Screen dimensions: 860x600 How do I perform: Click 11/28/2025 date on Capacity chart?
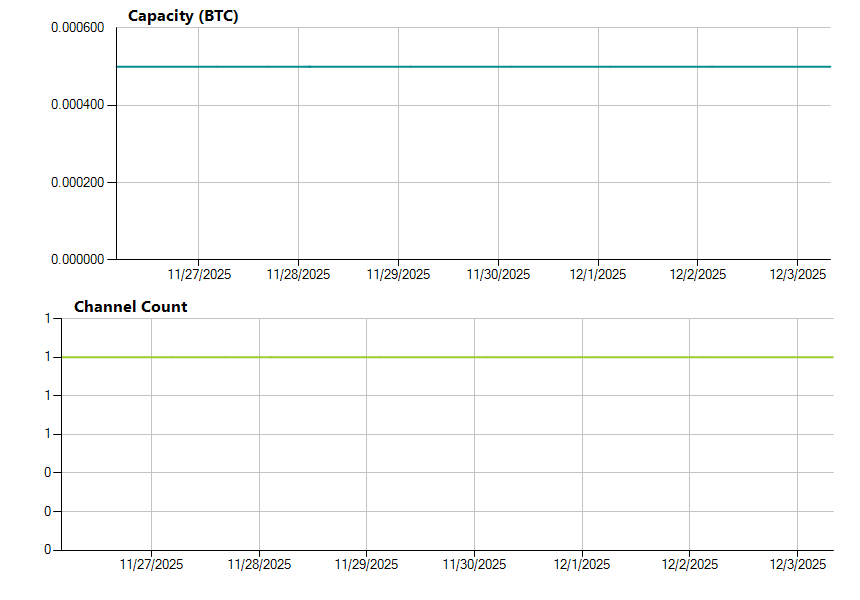click(298, 274)
